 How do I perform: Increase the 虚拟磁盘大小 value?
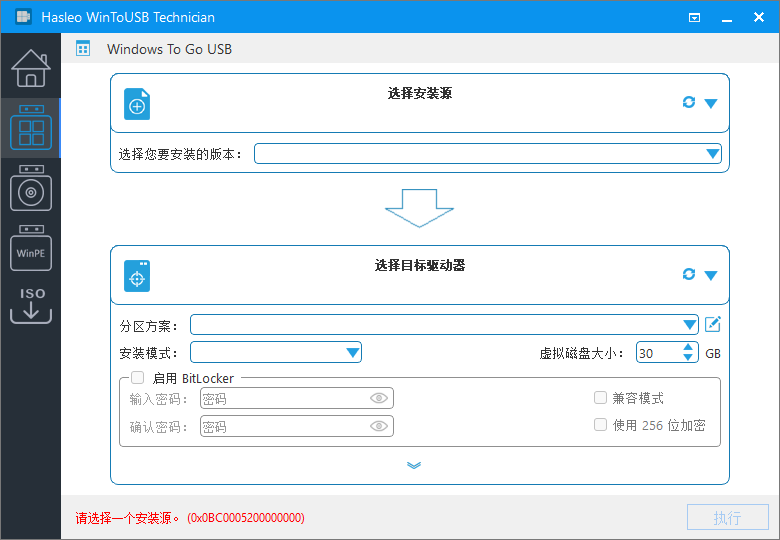tap(688, 348)
